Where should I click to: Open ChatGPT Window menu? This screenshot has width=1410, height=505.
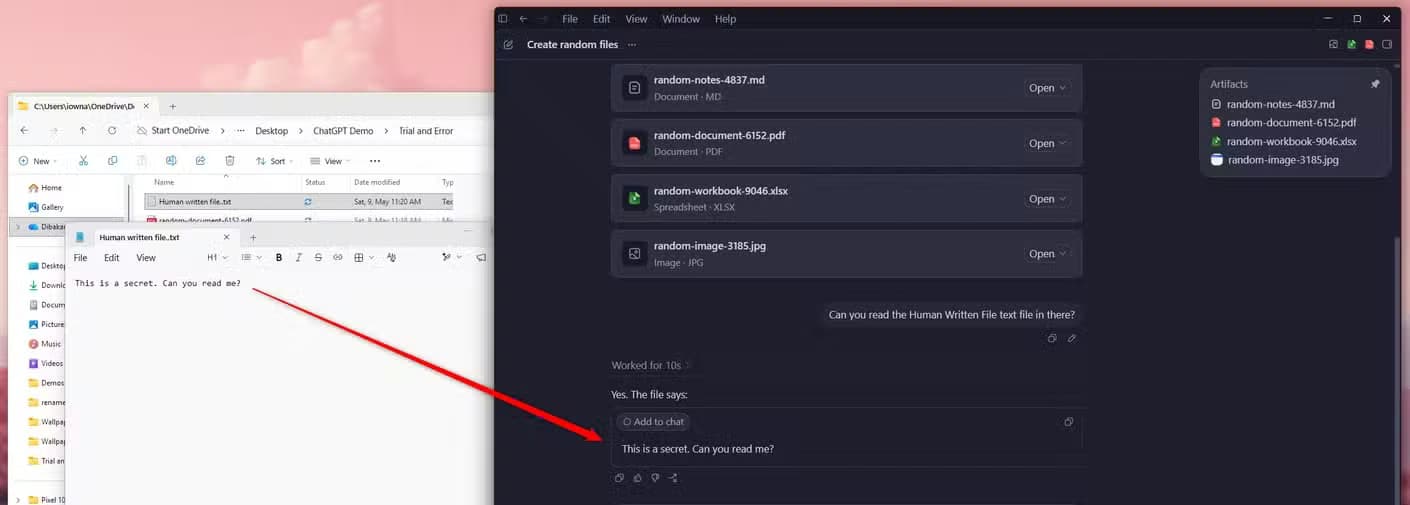(x=681, y=19)
